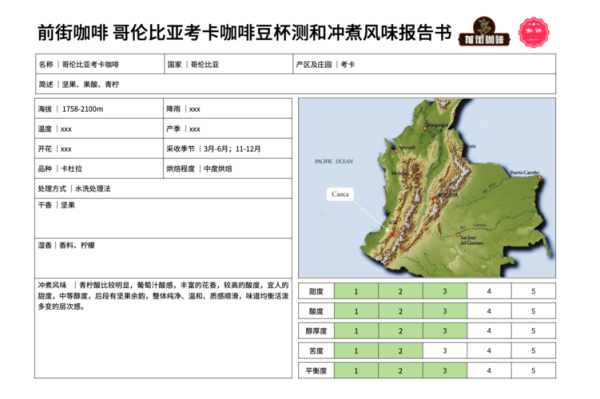600x399 pixels.
Task: Click green score 3 in 甜度 row
Action: pyautogui.click(x=445, y=291)
